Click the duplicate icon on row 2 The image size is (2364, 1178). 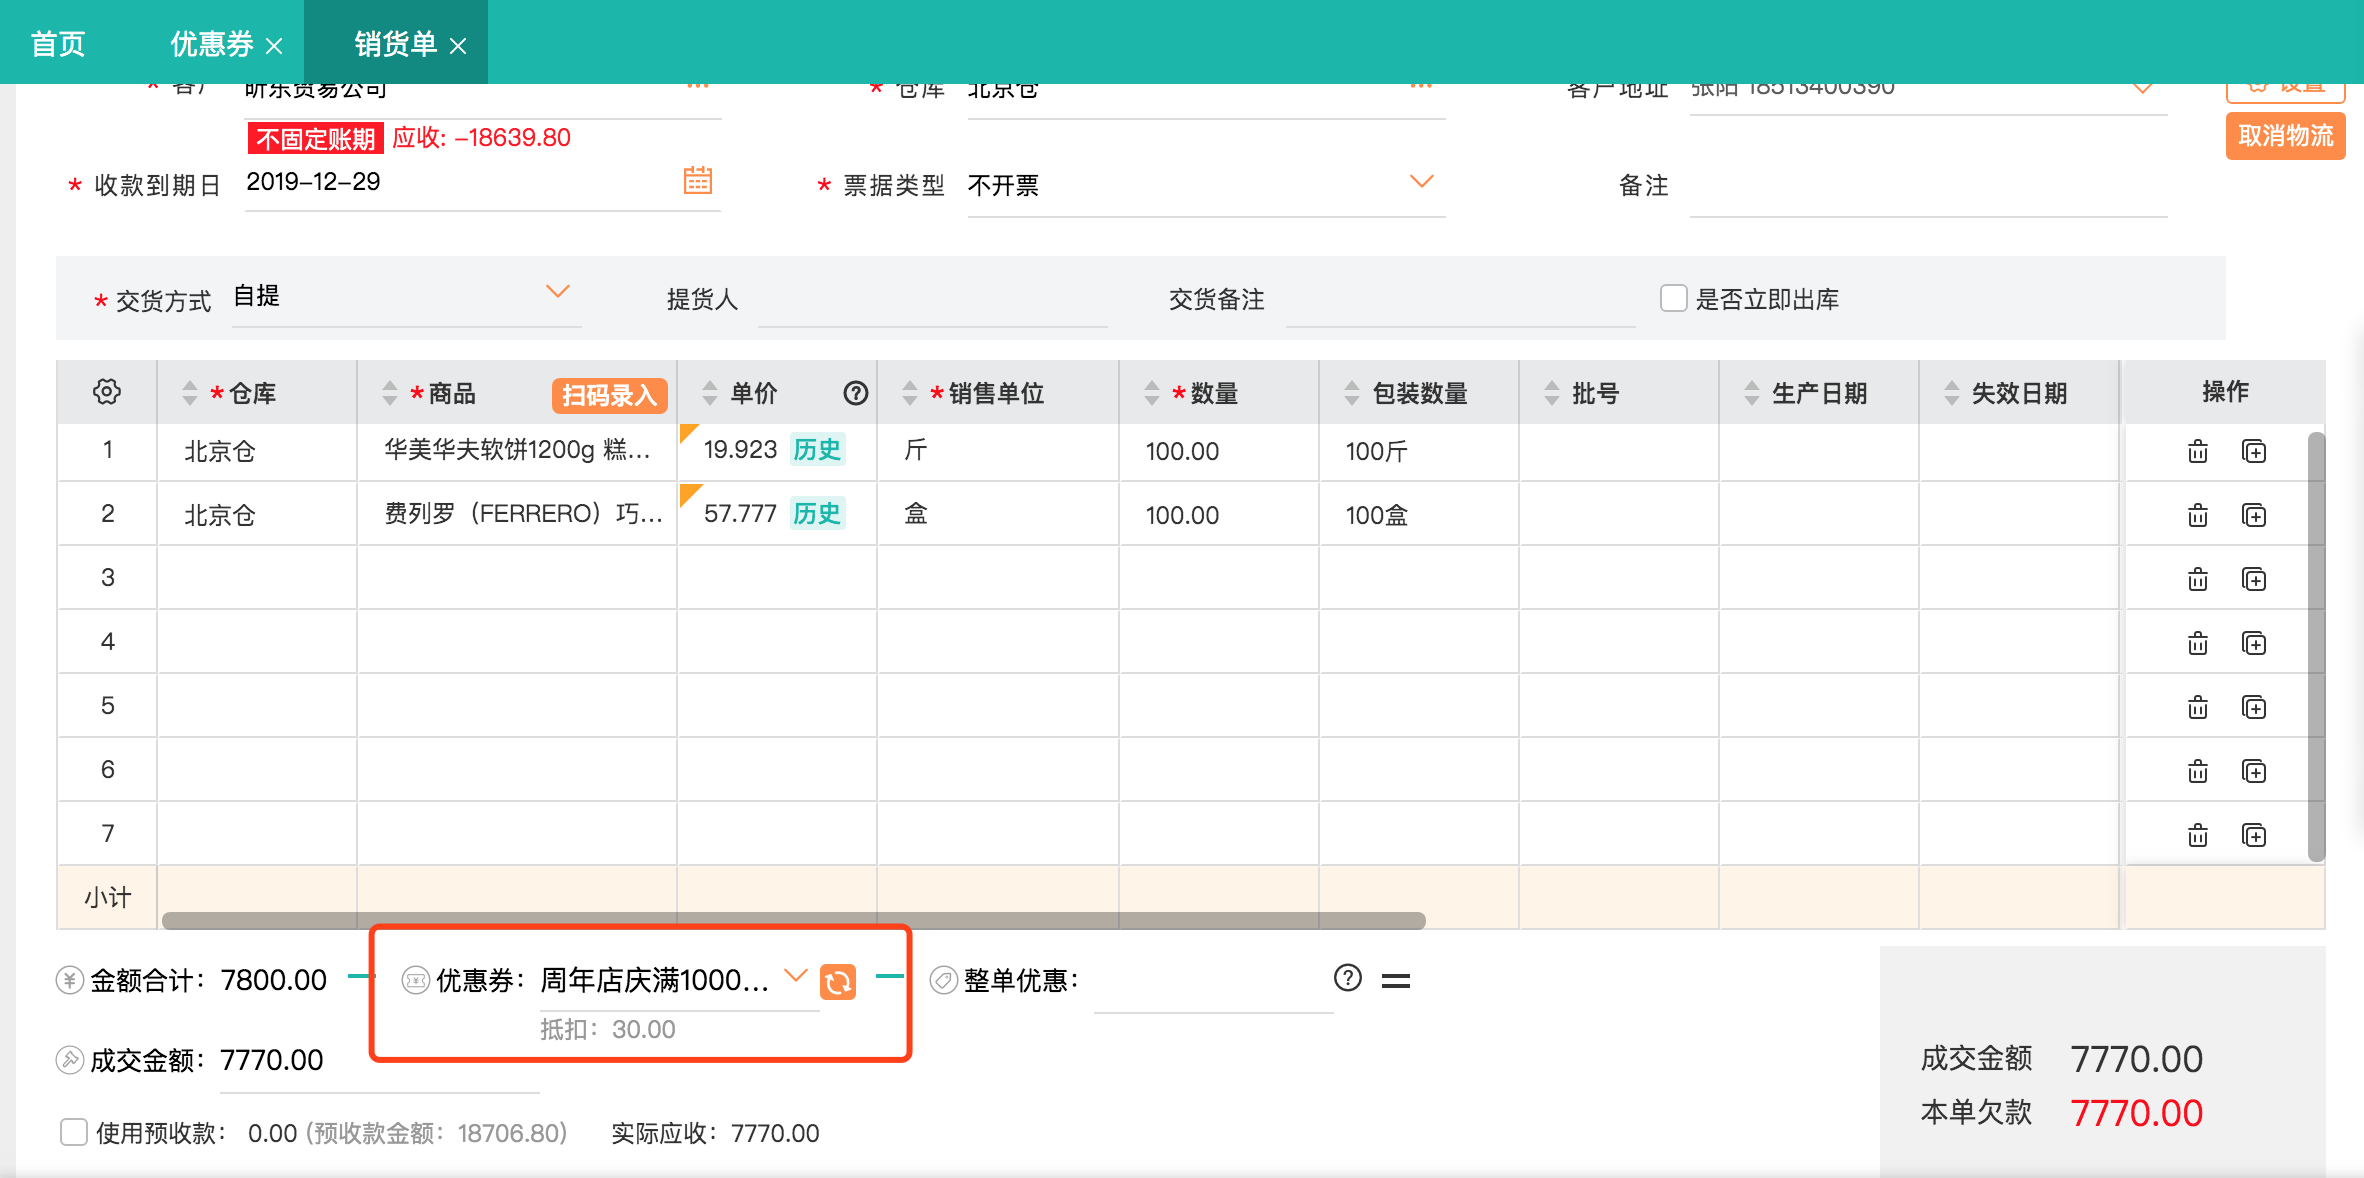(2257, 514)
